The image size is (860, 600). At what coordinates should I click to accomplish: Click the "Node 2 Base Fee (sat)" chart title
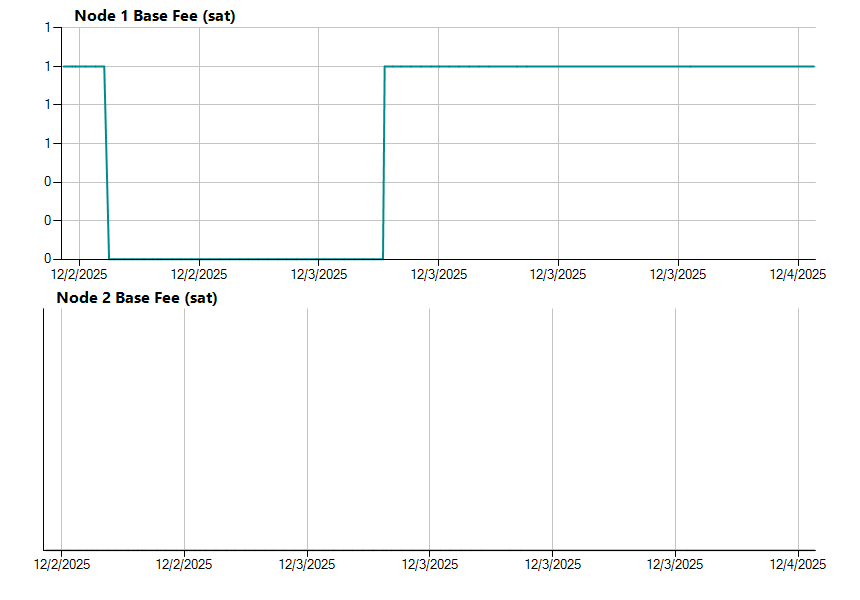point(137,298)
